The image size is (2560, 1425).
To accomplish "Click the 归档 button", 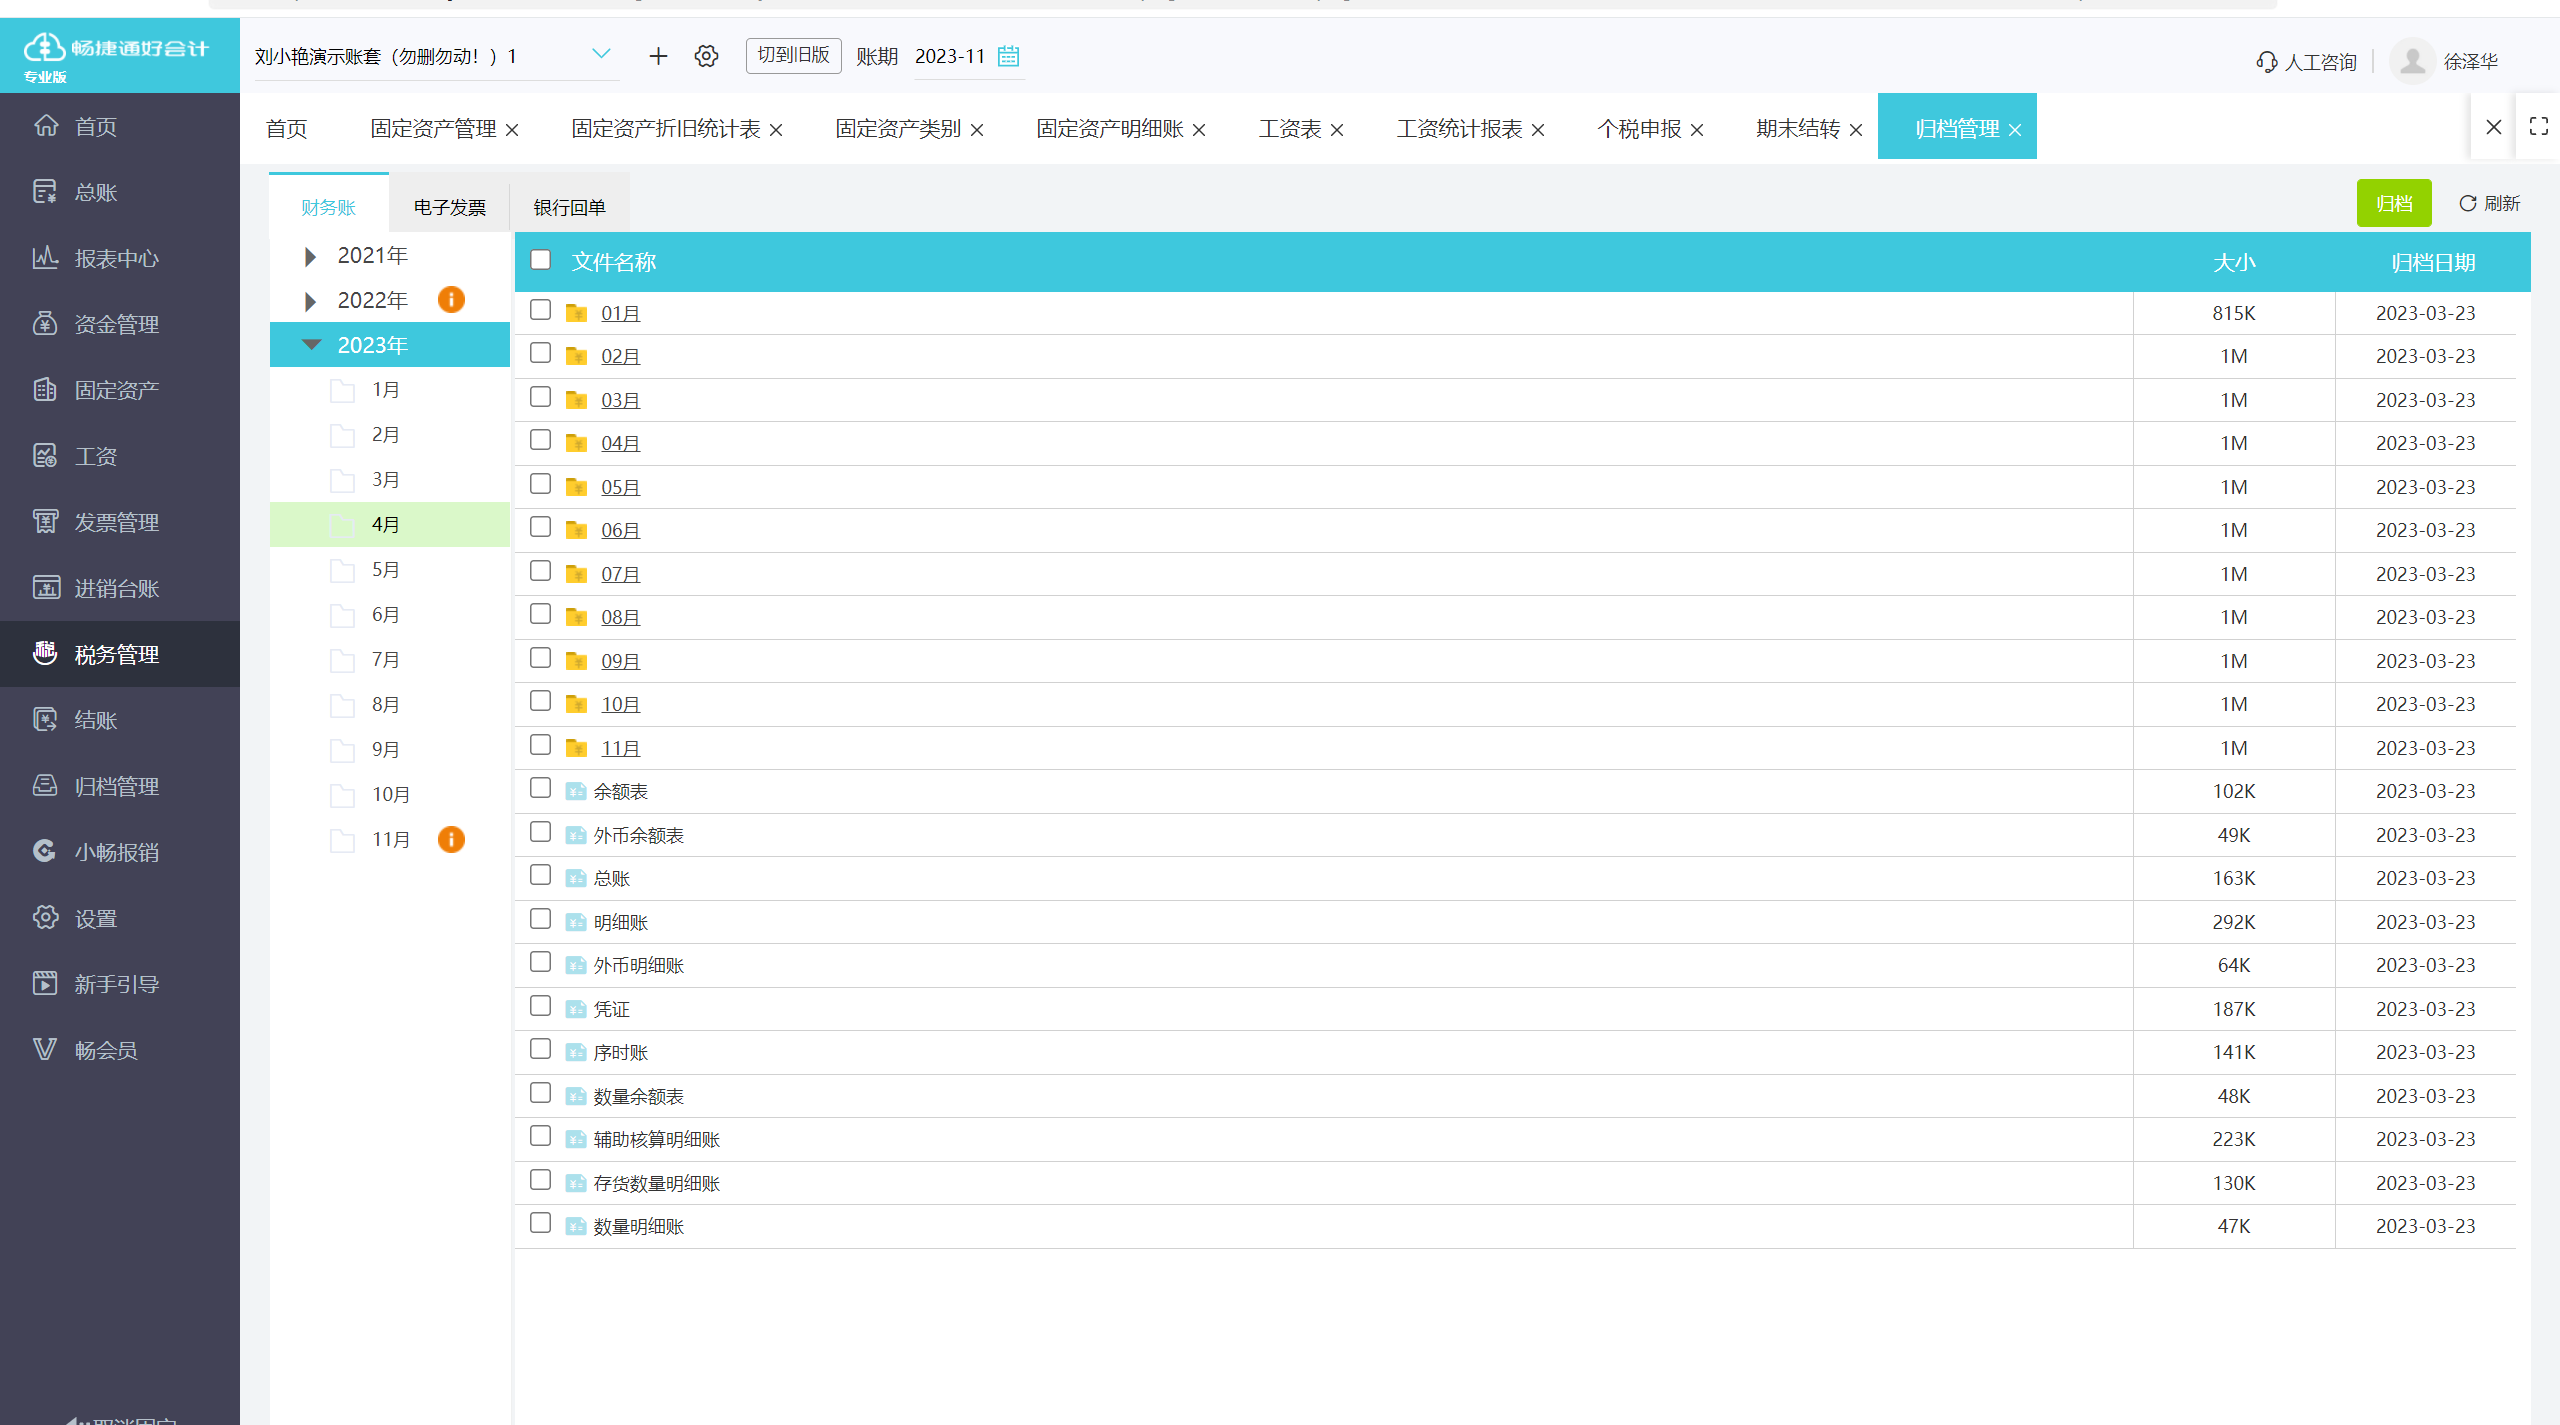I will pos(2393,202).
